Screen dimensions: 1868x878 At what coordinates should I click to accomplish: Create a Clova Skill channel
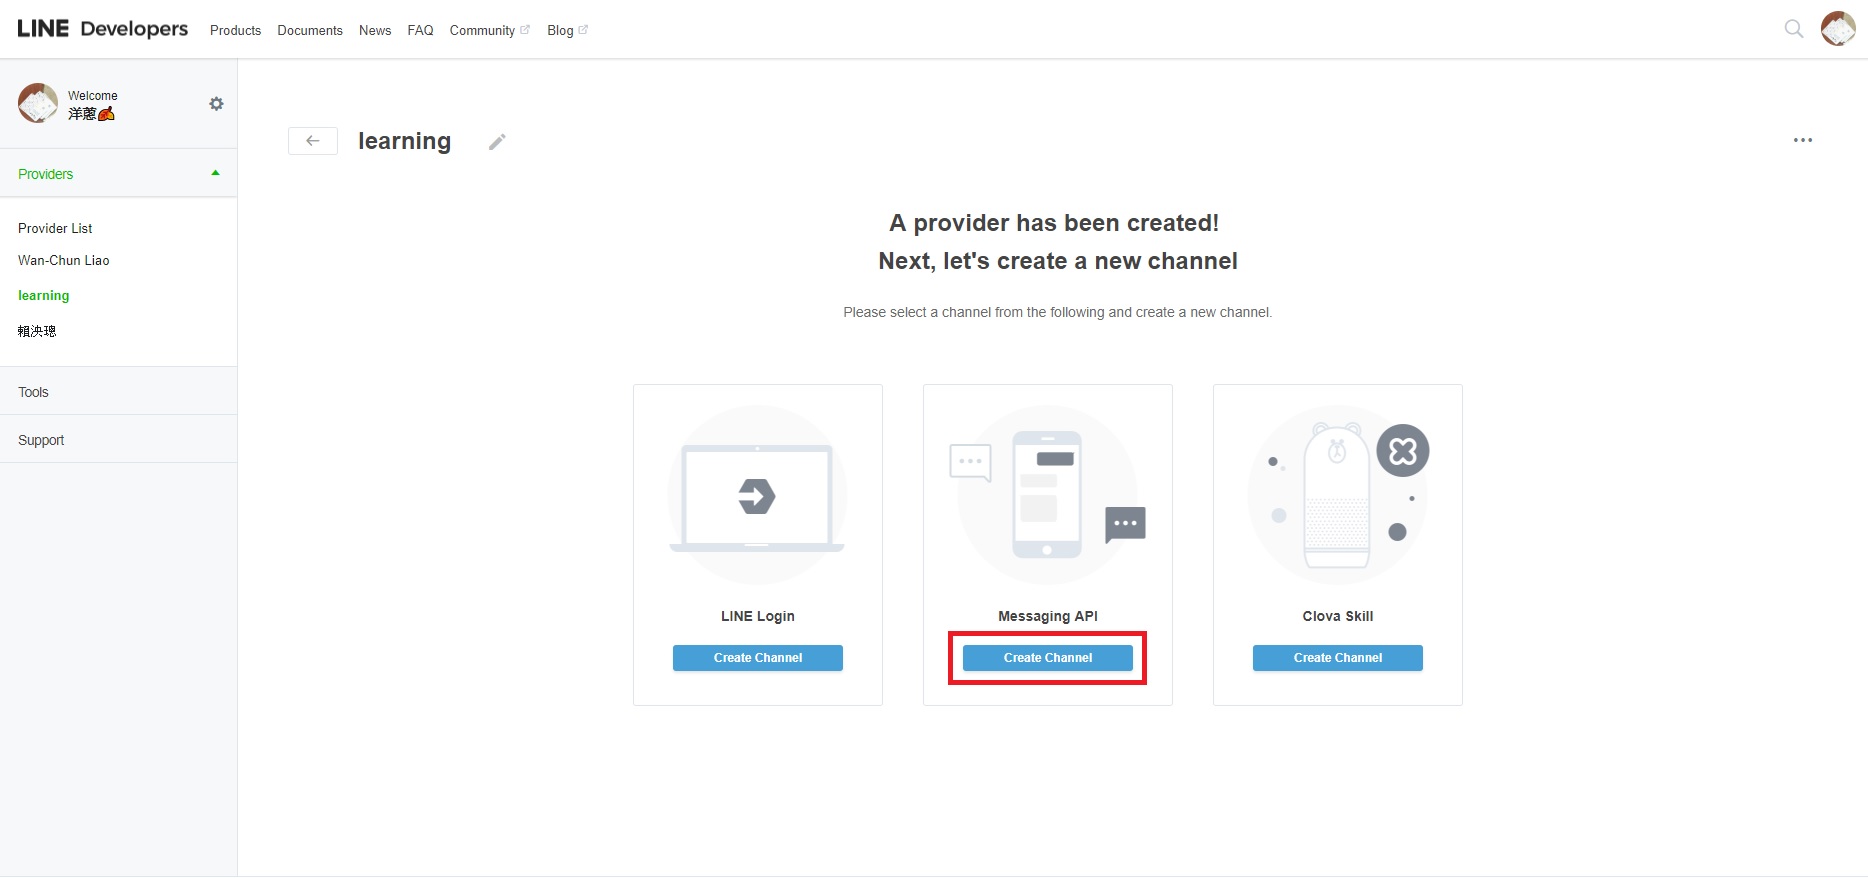[x=1337, y=658]
